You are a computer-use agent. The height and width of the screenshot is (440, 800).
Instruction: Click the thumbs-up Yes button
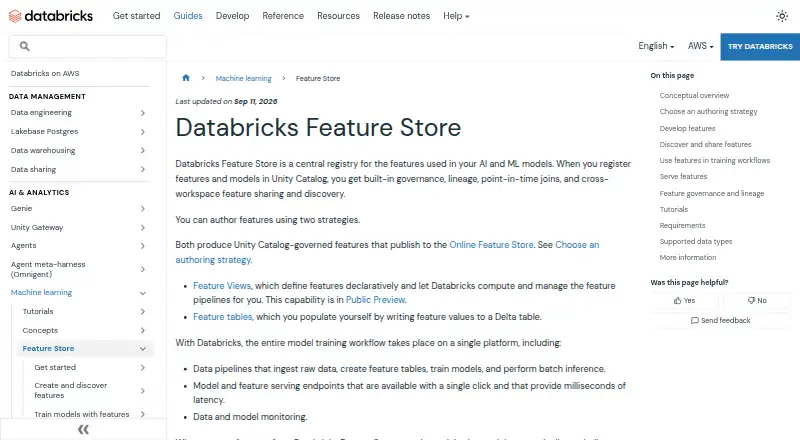point(684,301)
